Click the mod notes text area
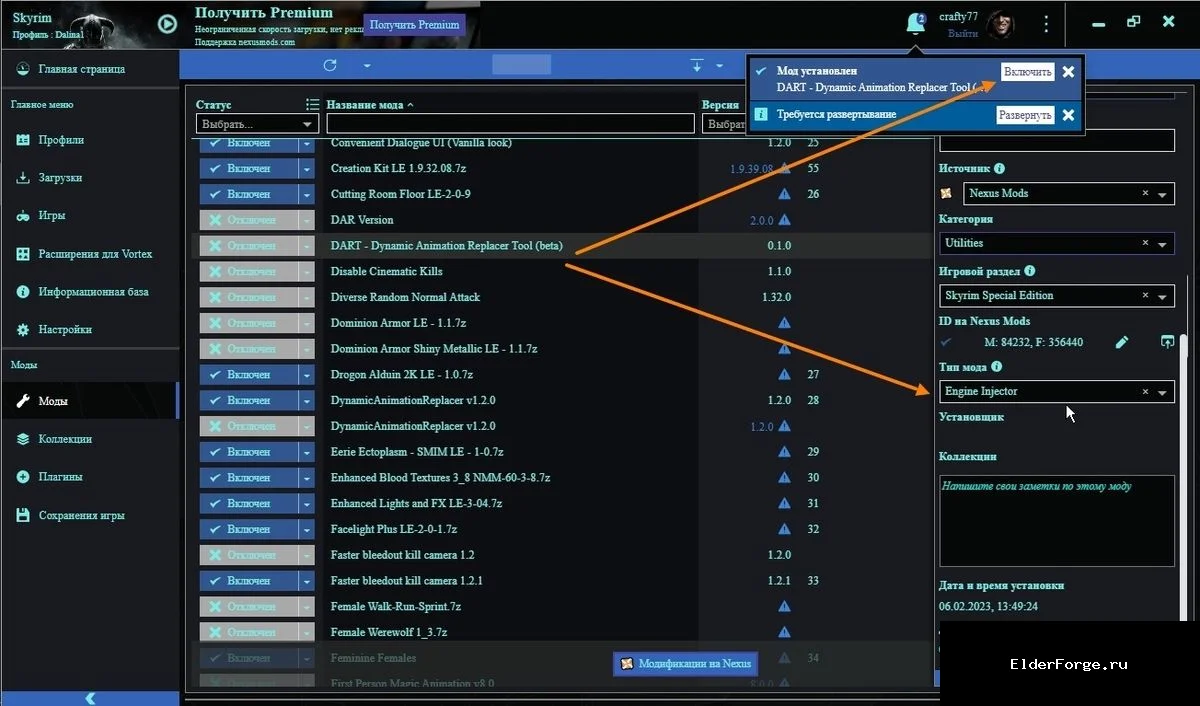The height and width of the screenshot is (706, 1200). coord(1056,520)
